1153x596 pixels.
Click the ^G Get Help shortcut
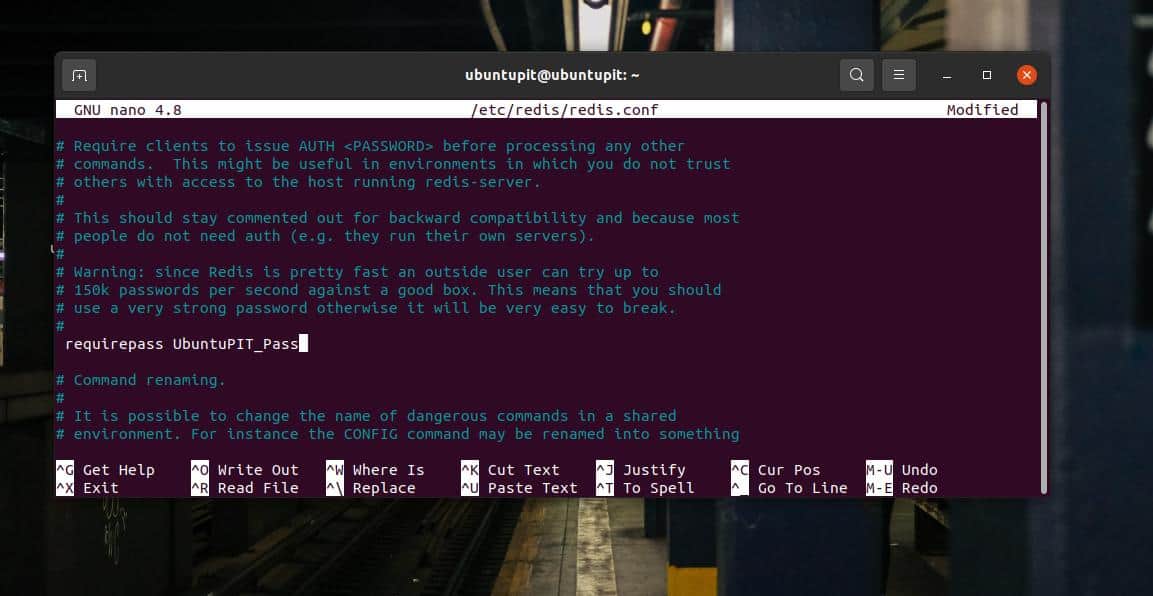[x=106, y=470]
